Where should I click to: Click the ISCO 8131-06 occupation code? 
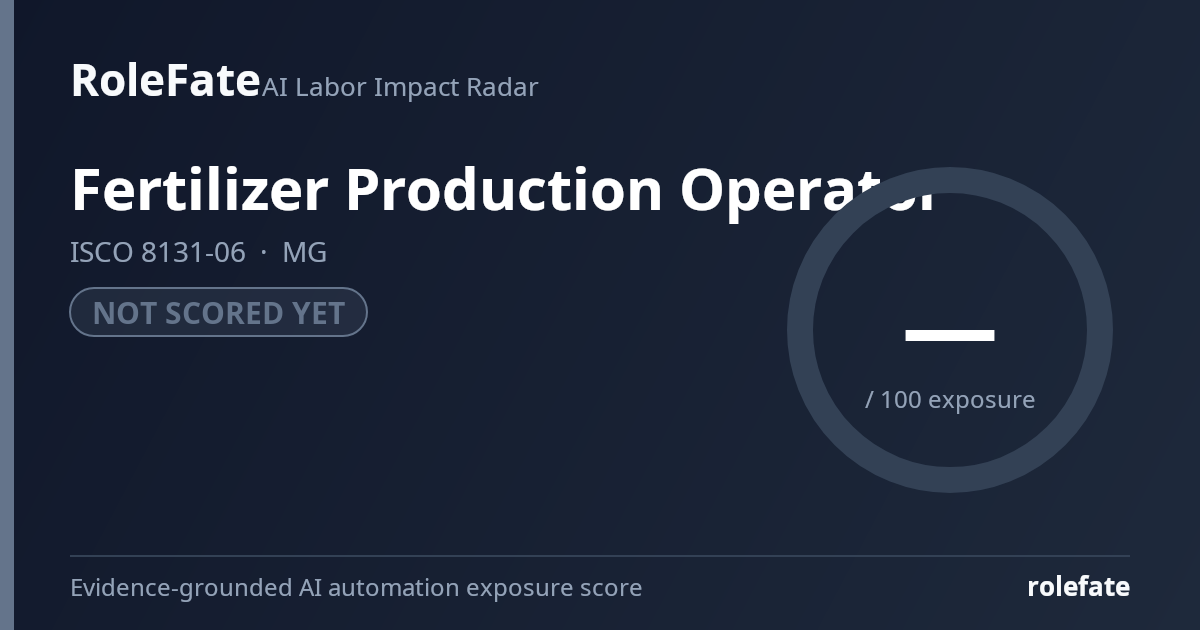(158, 252)
